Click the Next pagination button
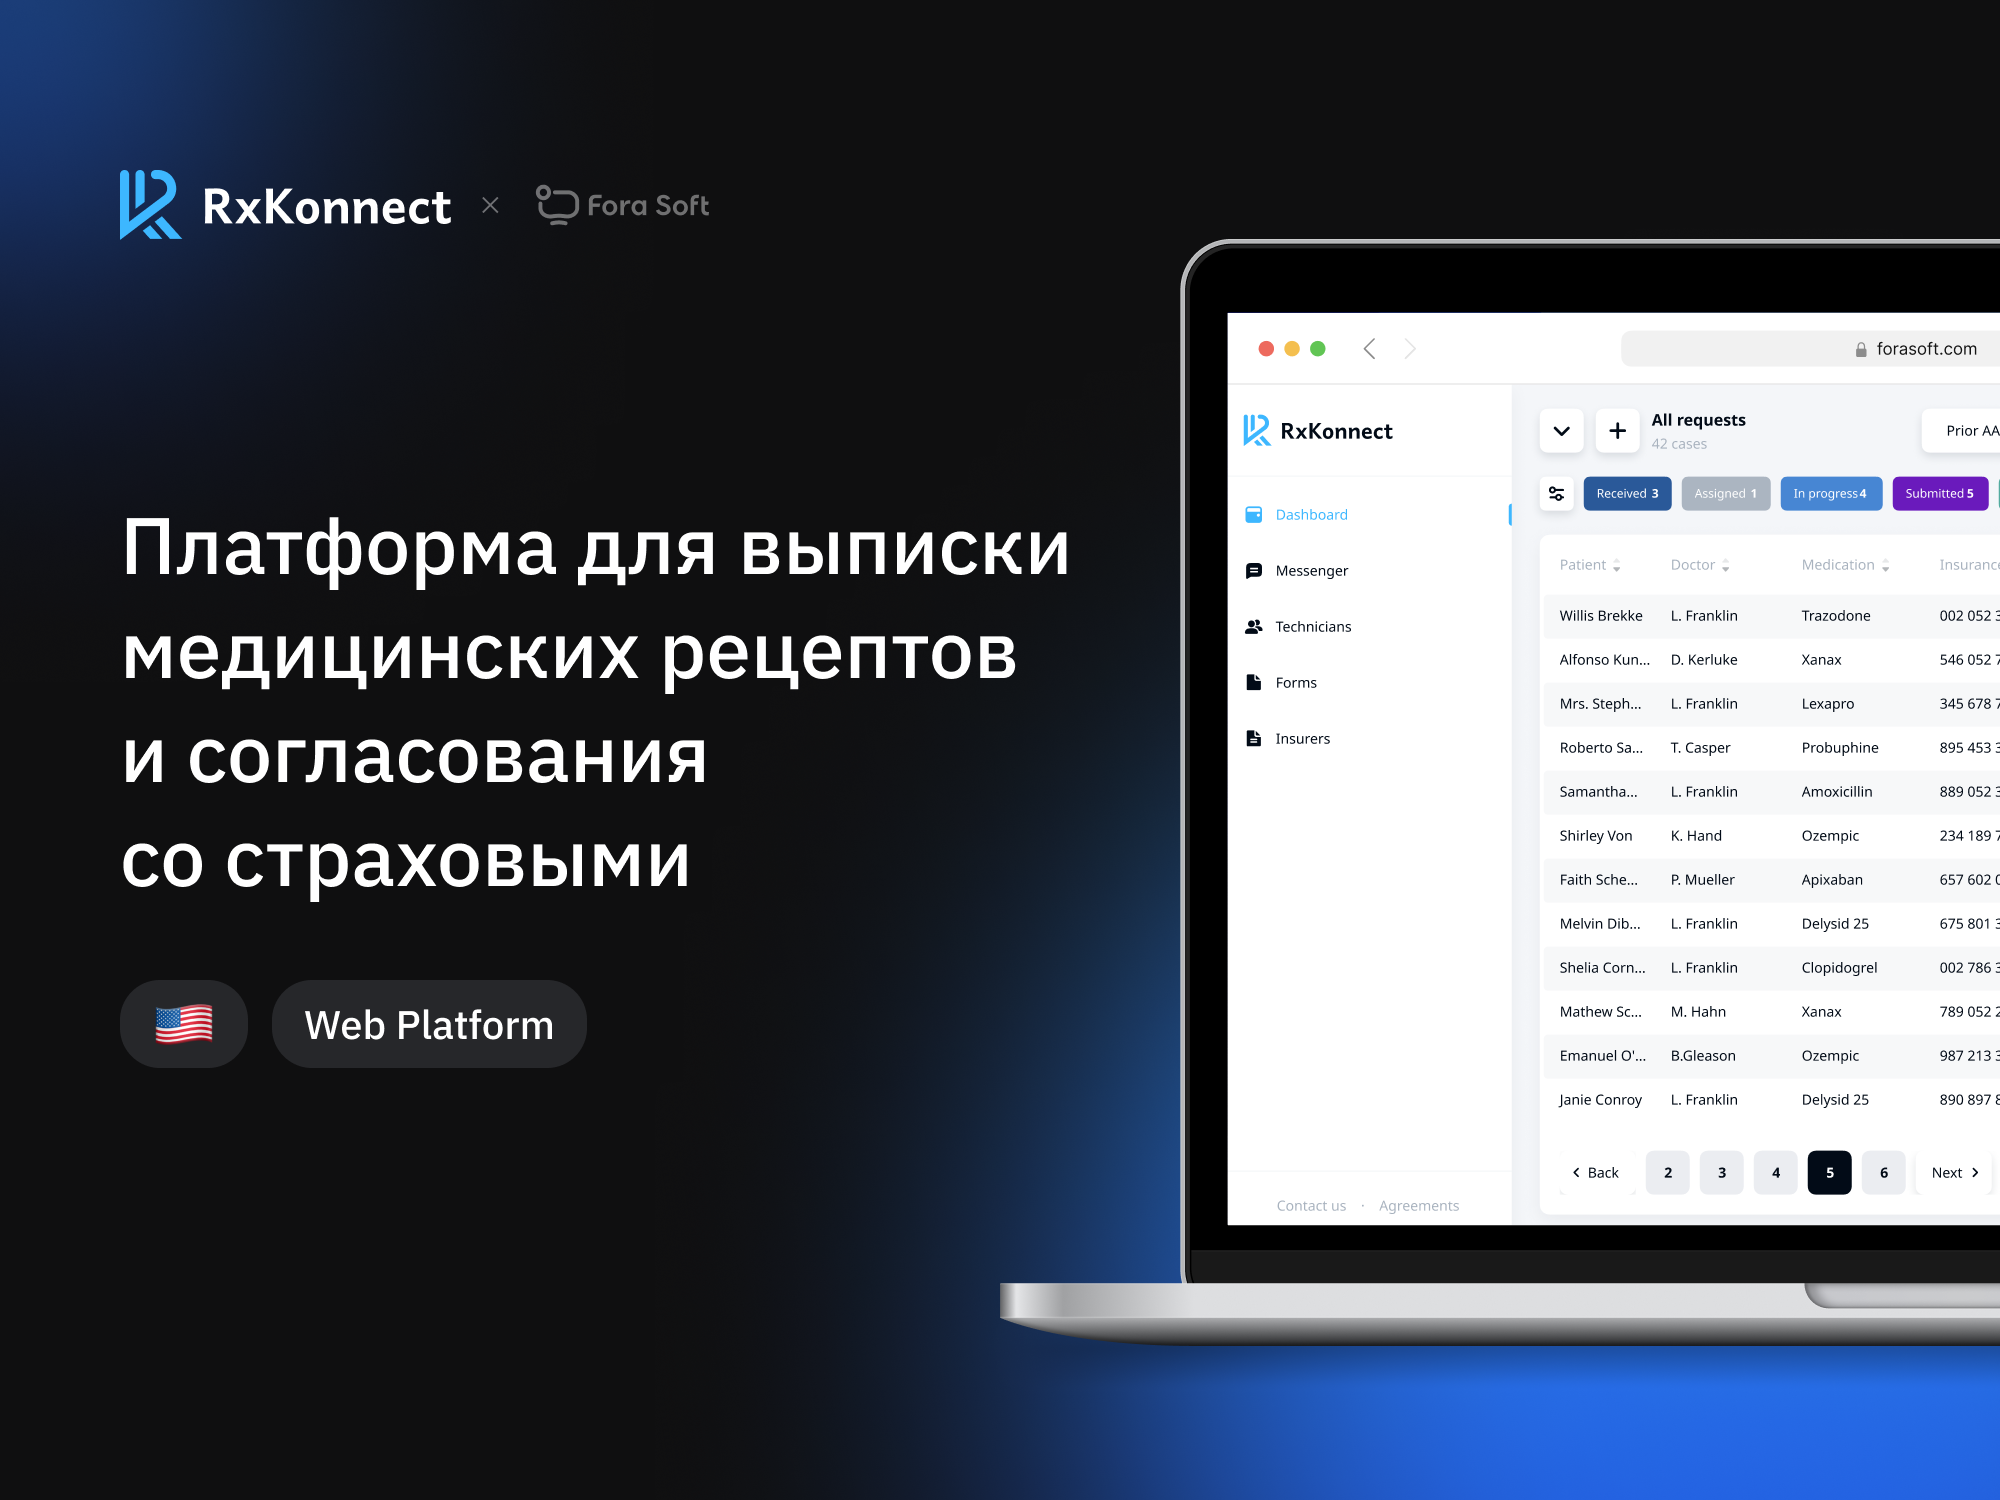 (x=1953, y=1169)
